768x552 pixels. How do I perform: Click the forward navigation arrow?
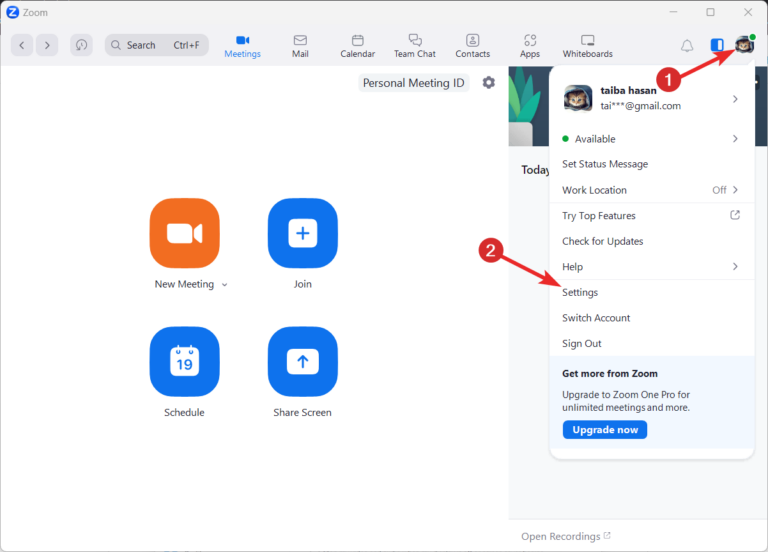click(47, 45)
